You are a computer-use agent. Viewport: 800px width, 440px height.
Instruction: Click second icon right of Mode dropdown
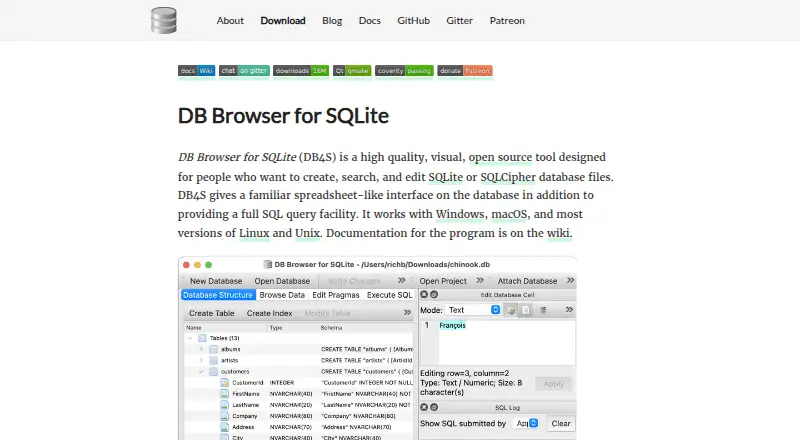(526, 310)
